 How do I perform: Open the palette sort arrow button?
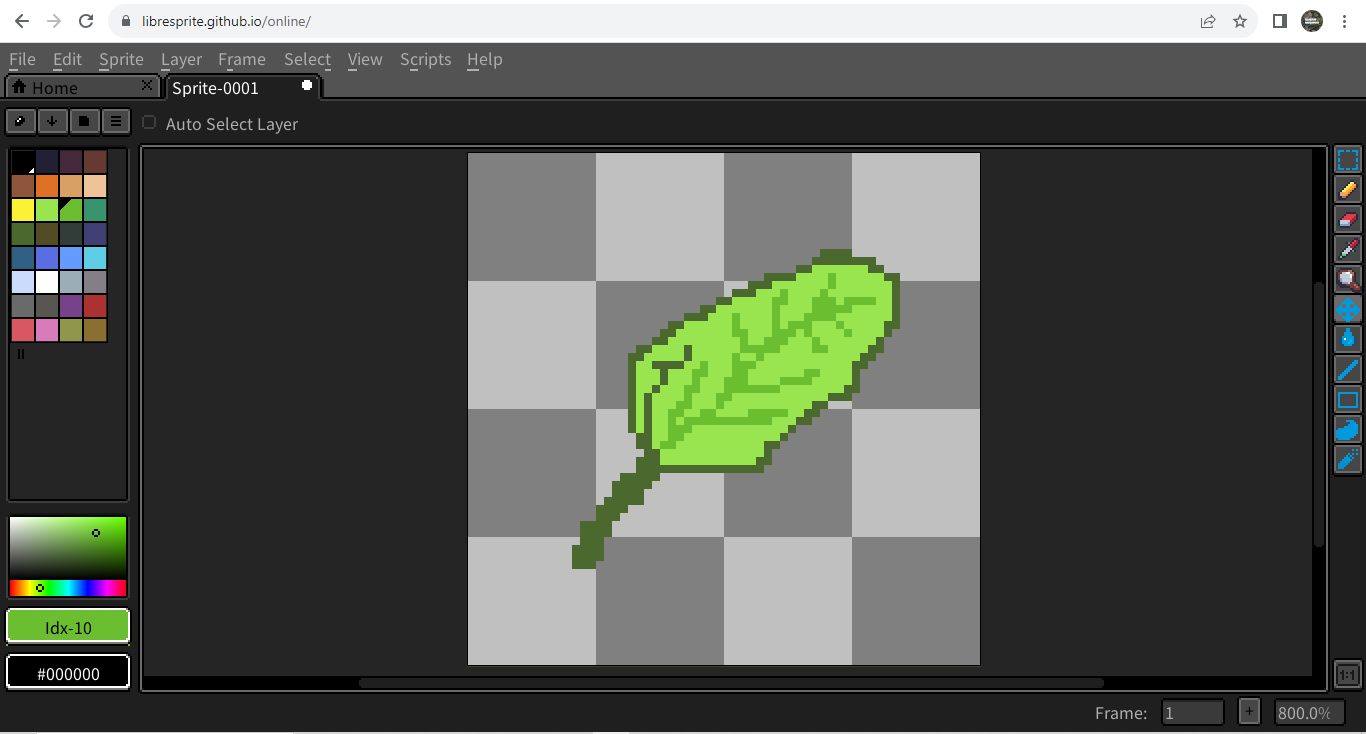(x=52, y=122)
